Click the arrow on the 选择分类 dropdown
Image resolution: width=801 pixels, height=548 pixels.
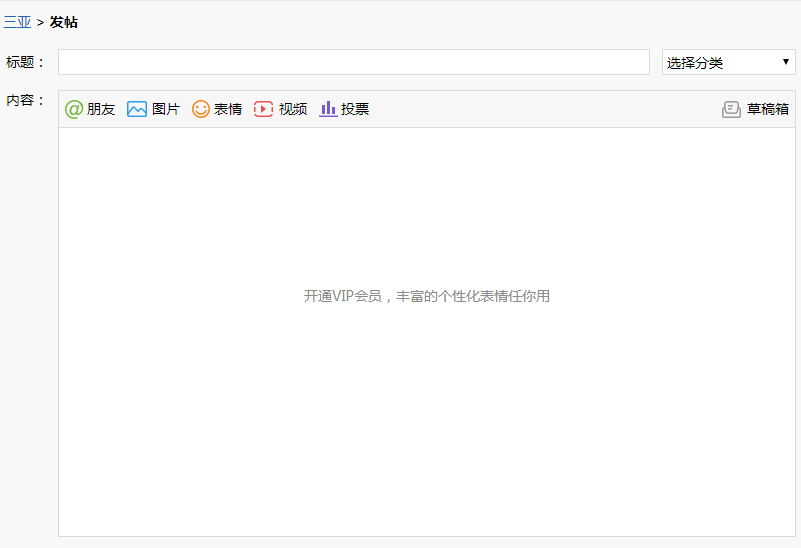tap(786, 62)
